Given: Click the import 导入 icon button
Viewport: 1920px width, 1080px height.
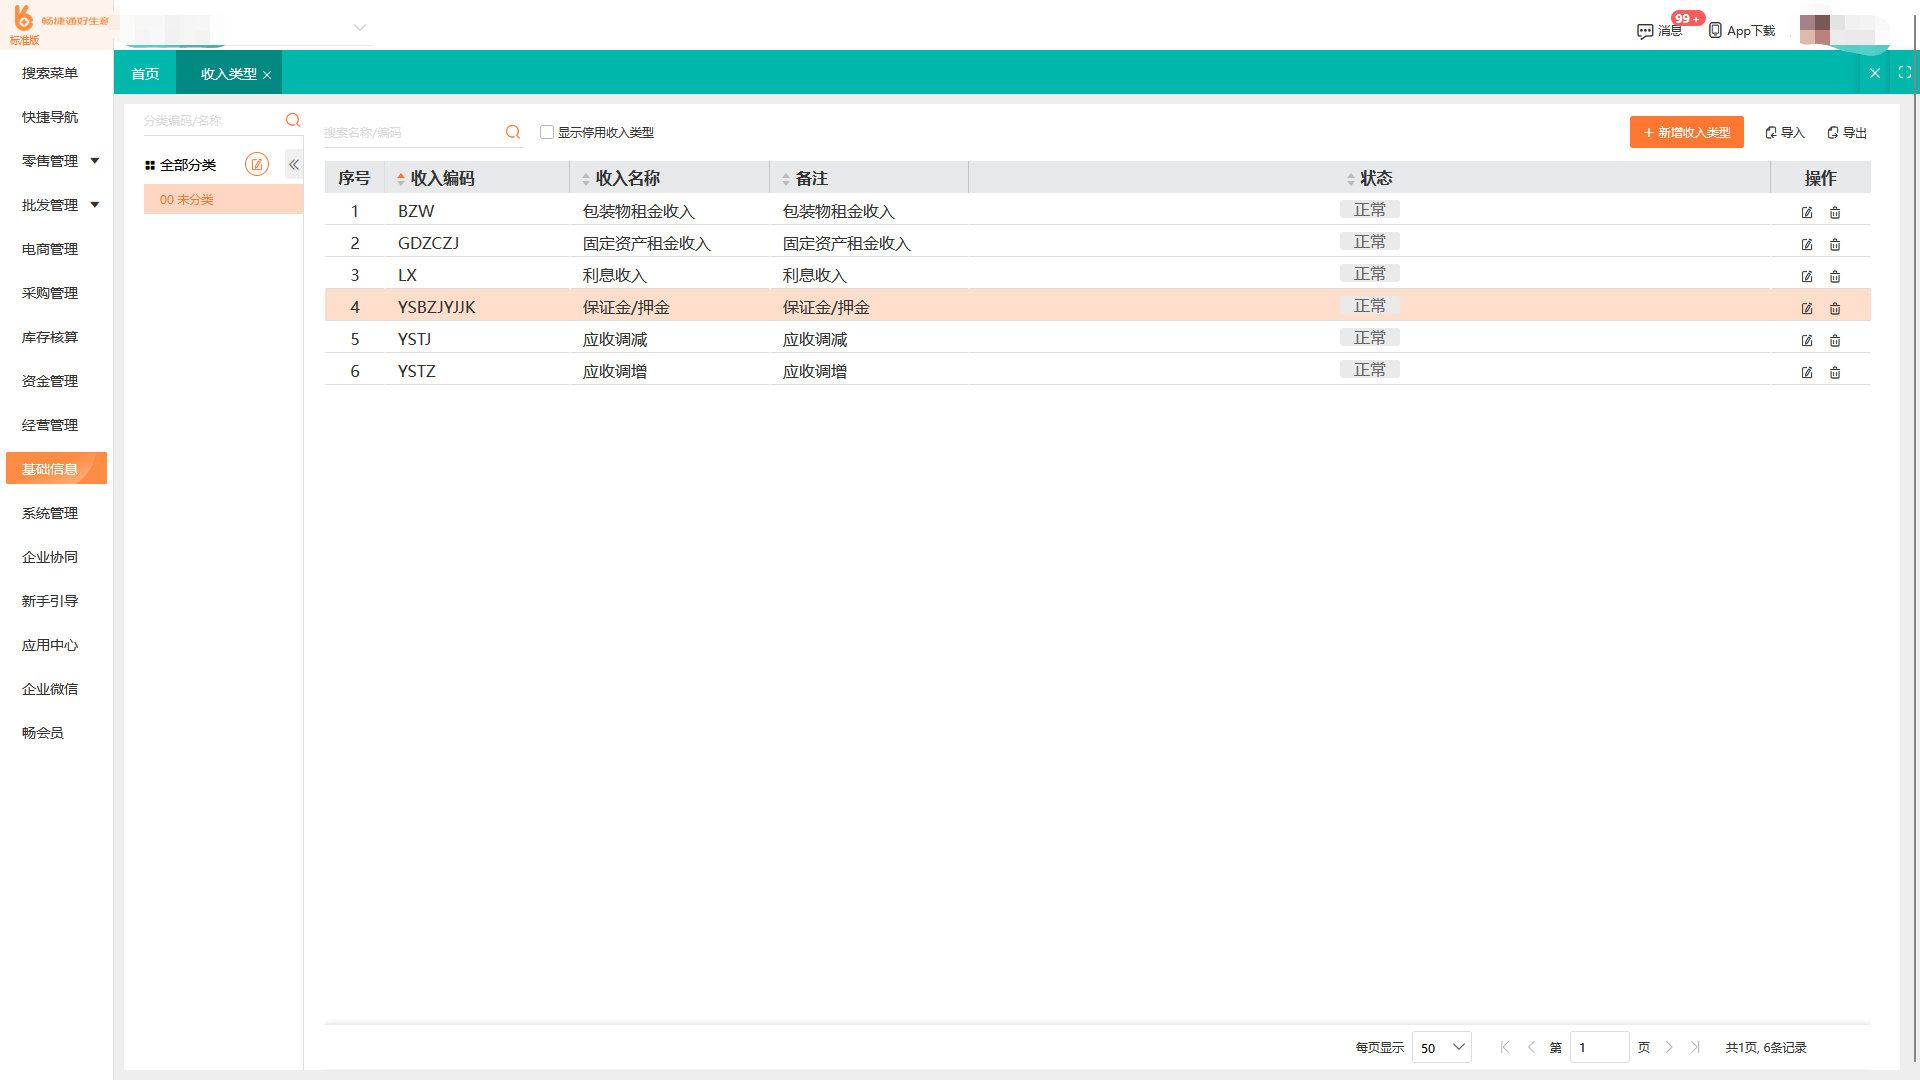Looking at the screenshot, I should pos(1785,132).
